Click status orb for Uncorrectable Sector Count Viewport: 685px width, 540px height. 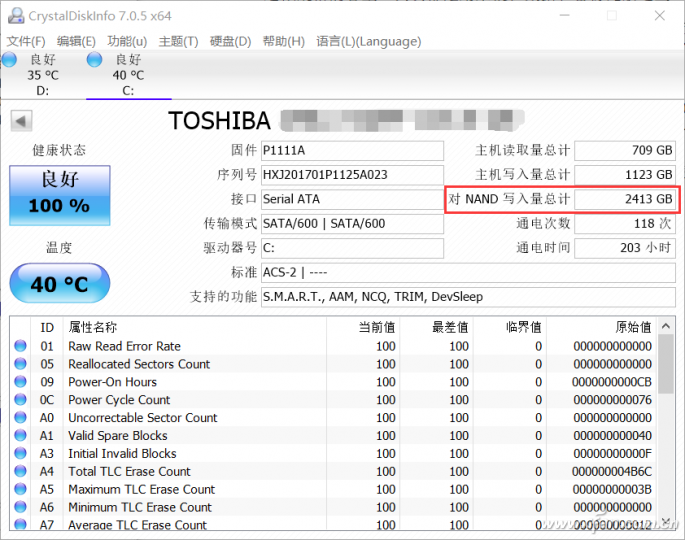point(21,418)
